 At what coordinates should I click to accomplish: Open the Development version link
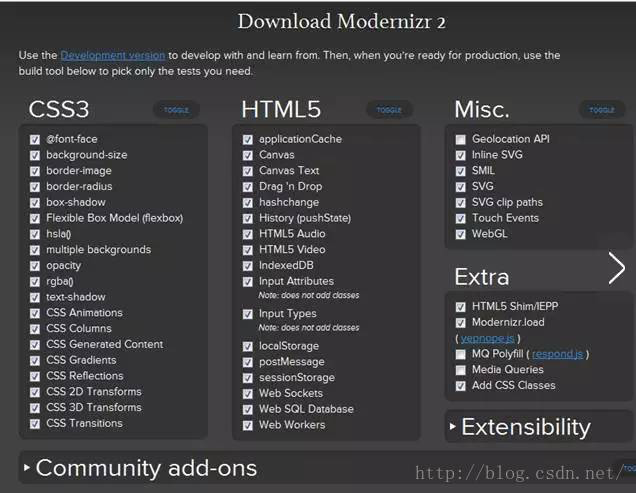[x=112, y=55]
